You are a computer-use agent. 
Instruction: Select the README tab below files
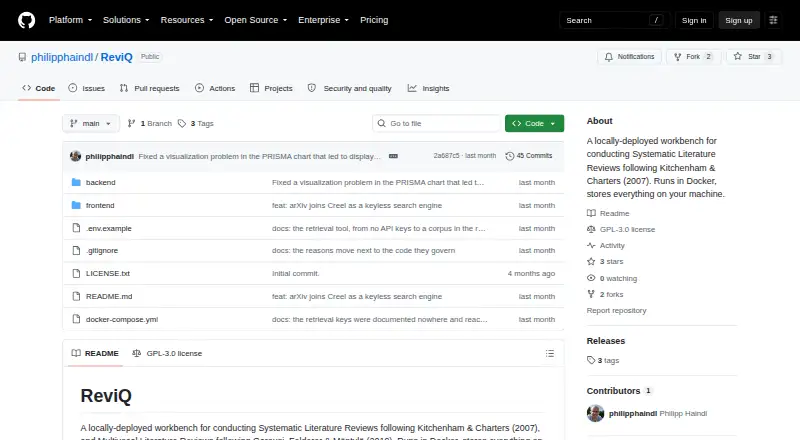click(x=95, y=353)
